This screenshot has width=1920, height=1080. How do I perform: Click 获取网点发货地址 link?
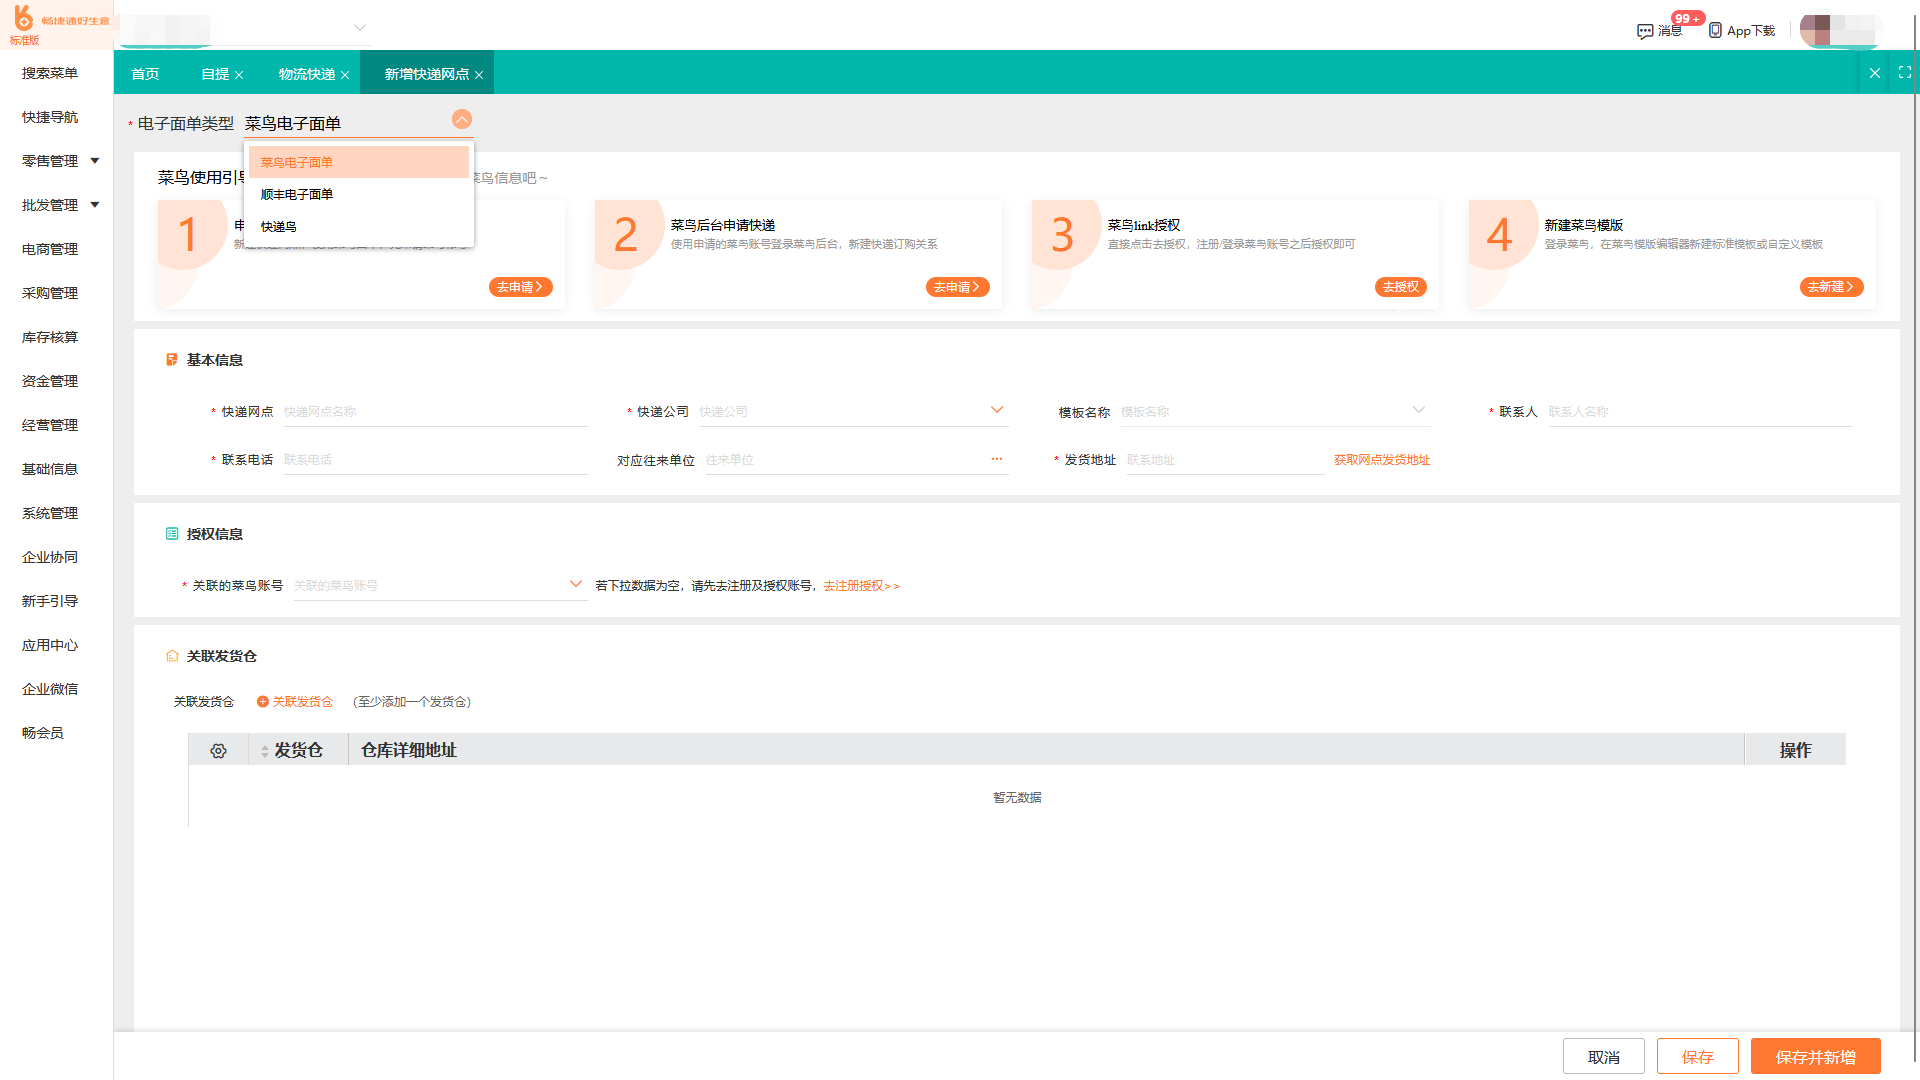coord(1383,459)
